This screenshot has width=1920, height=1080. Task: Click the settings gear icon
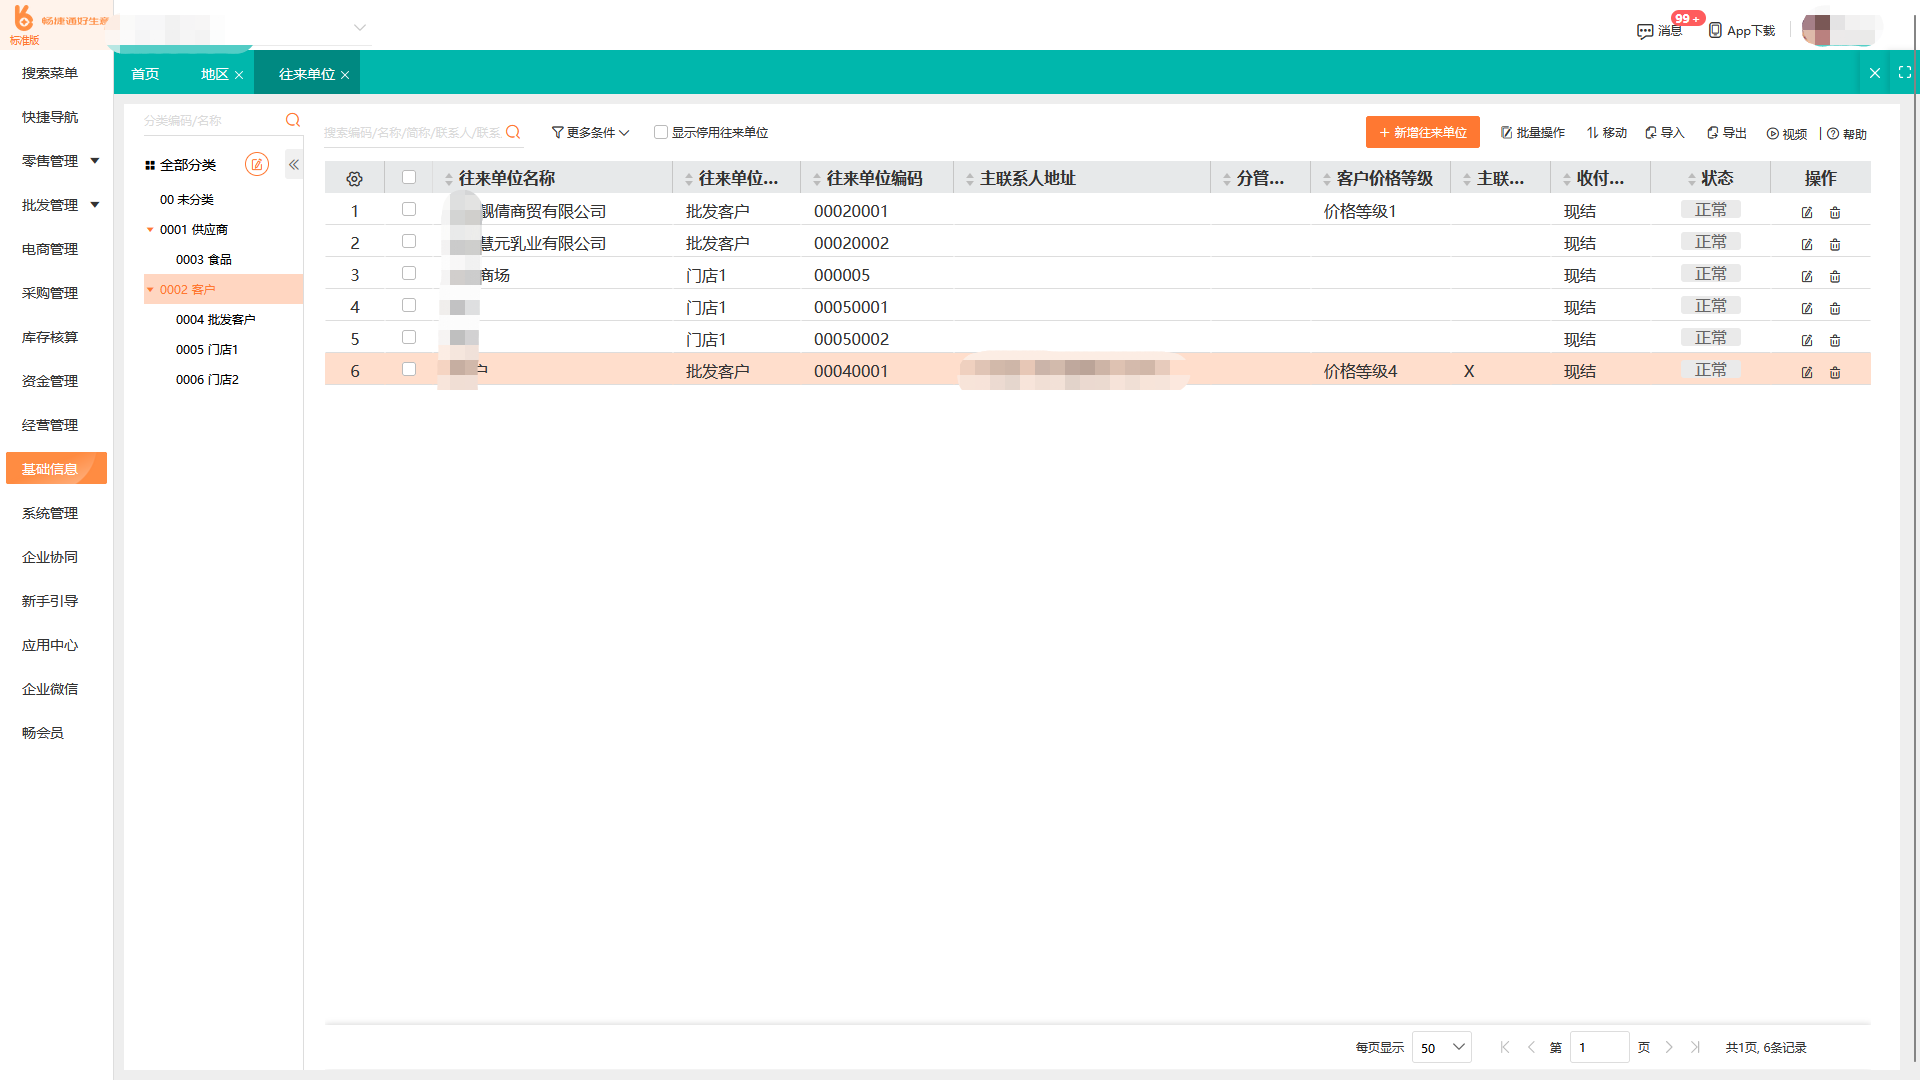point(353,178)
